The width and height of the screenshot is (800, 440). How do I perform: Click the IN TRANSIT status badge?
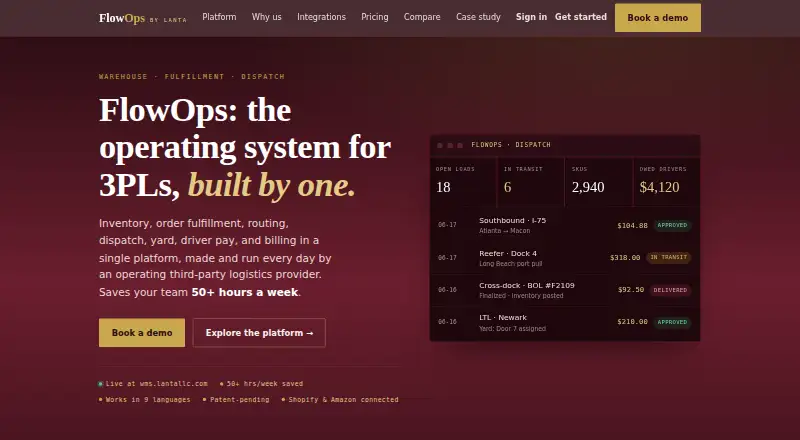[668, 257]
